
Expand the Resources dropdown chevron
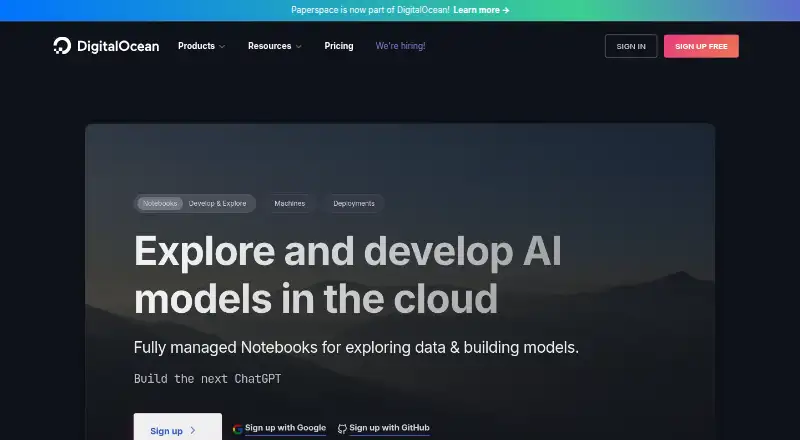tap(298, 46)
